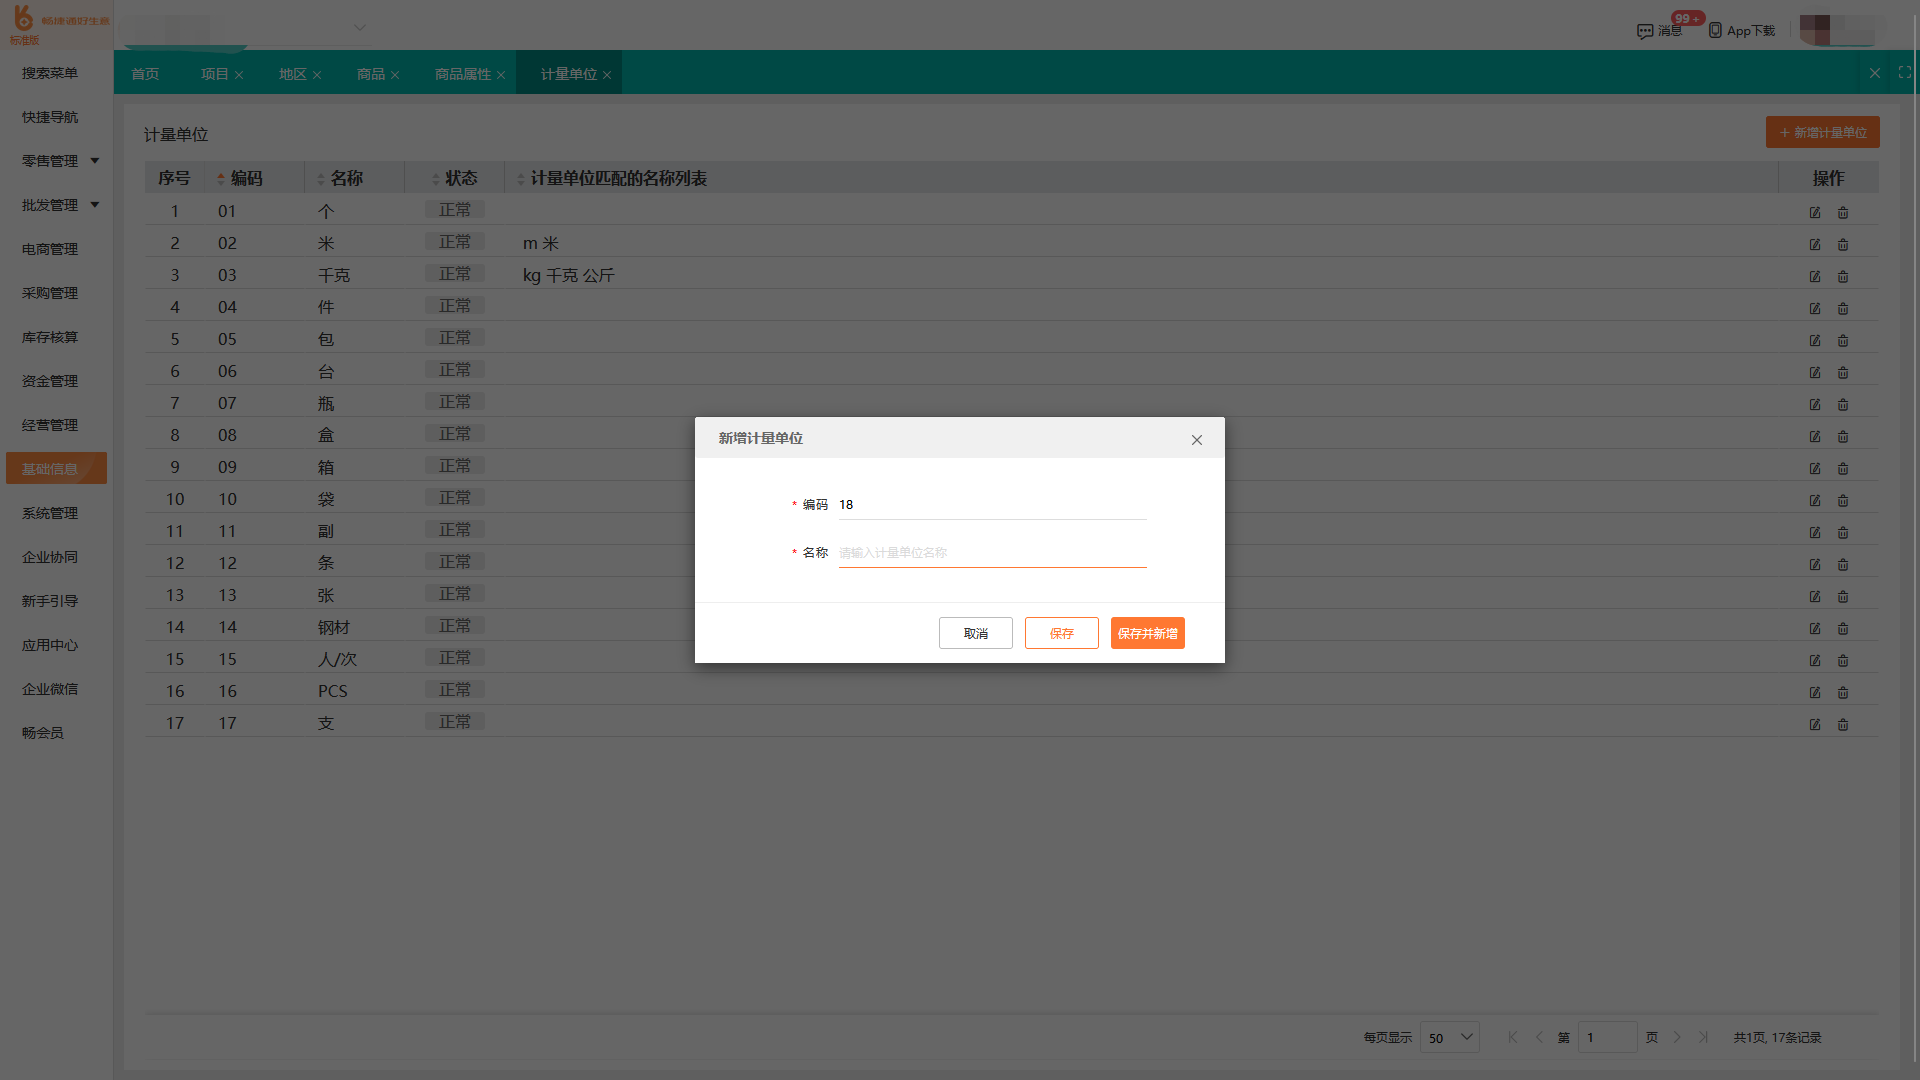
Task: Click 保存并新增 button in dialog
Action: pyautogui.click(x=1147, y=633)
